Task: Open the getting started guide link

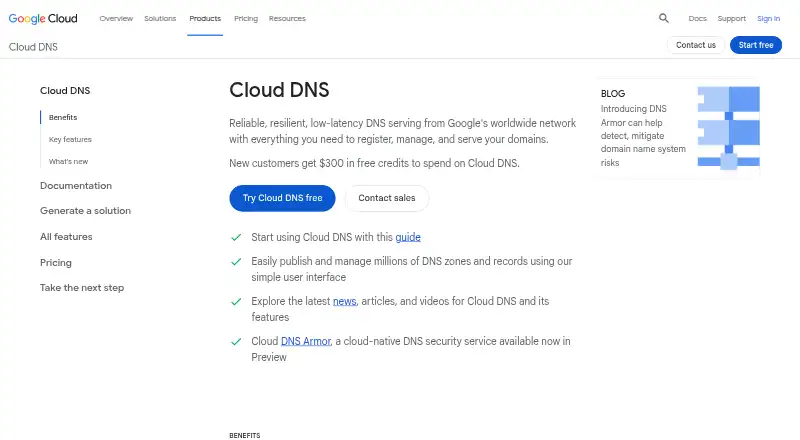Action: (408, 237)
